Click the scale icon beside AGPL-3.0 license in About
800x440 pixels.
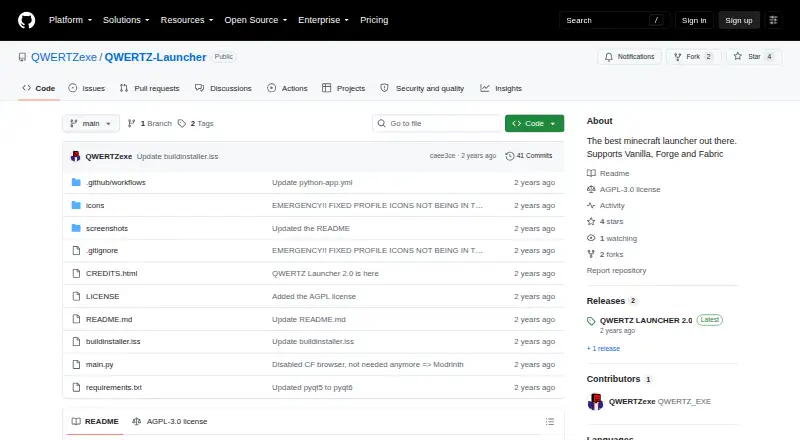coord(591,189)
